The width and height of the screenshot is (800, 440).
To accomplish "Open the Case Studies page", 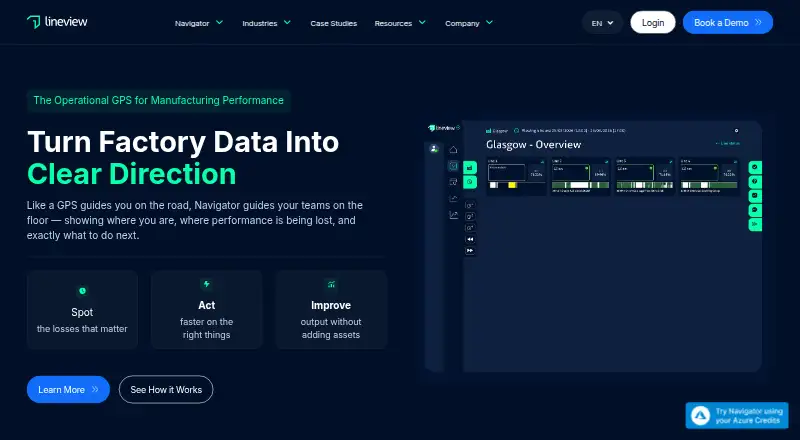I will [334, 23].
